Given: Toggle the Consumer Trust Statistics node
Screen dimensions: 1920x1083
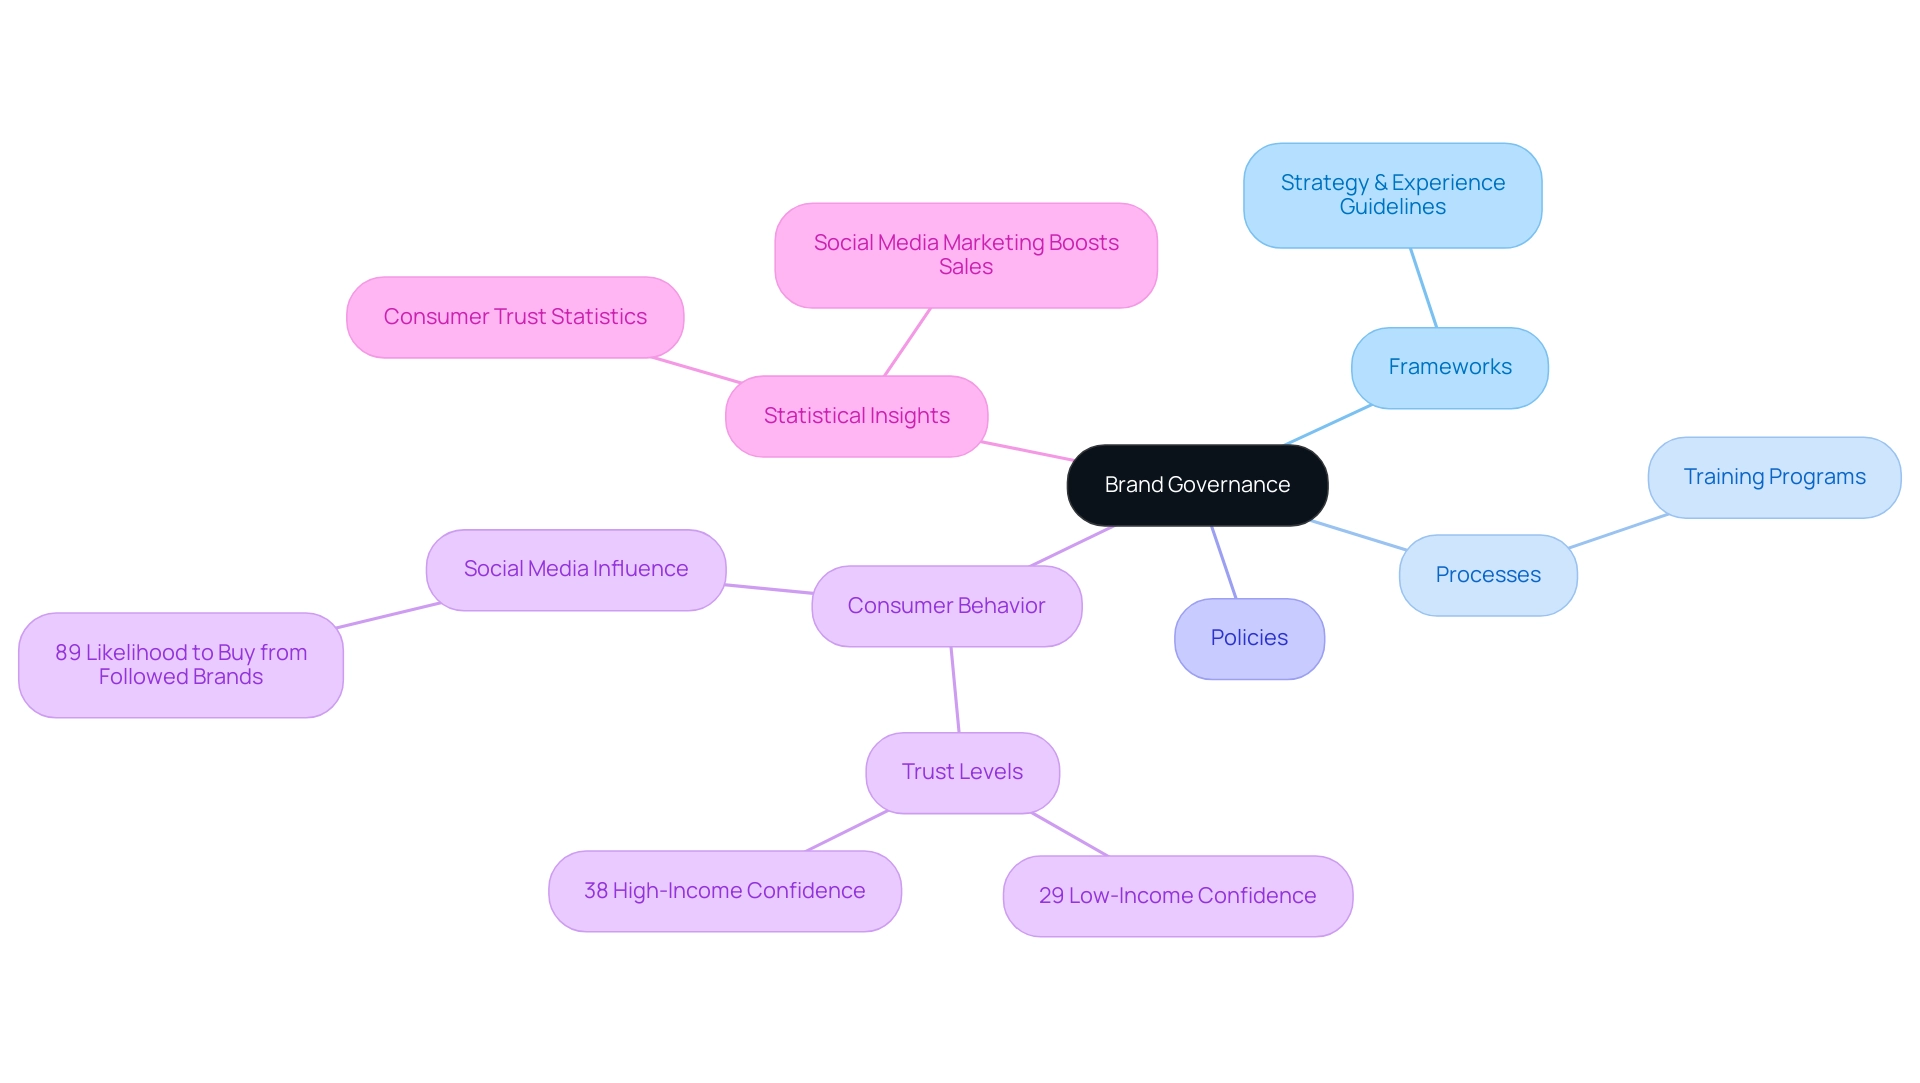Looking at the screenshot, I should [x=516, y=315].
